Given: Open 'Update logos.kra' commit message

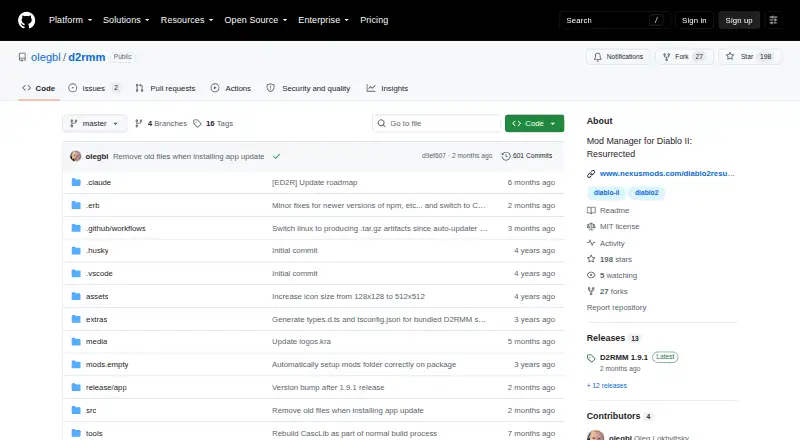Looking at the screenshot, I should point(301,341).
